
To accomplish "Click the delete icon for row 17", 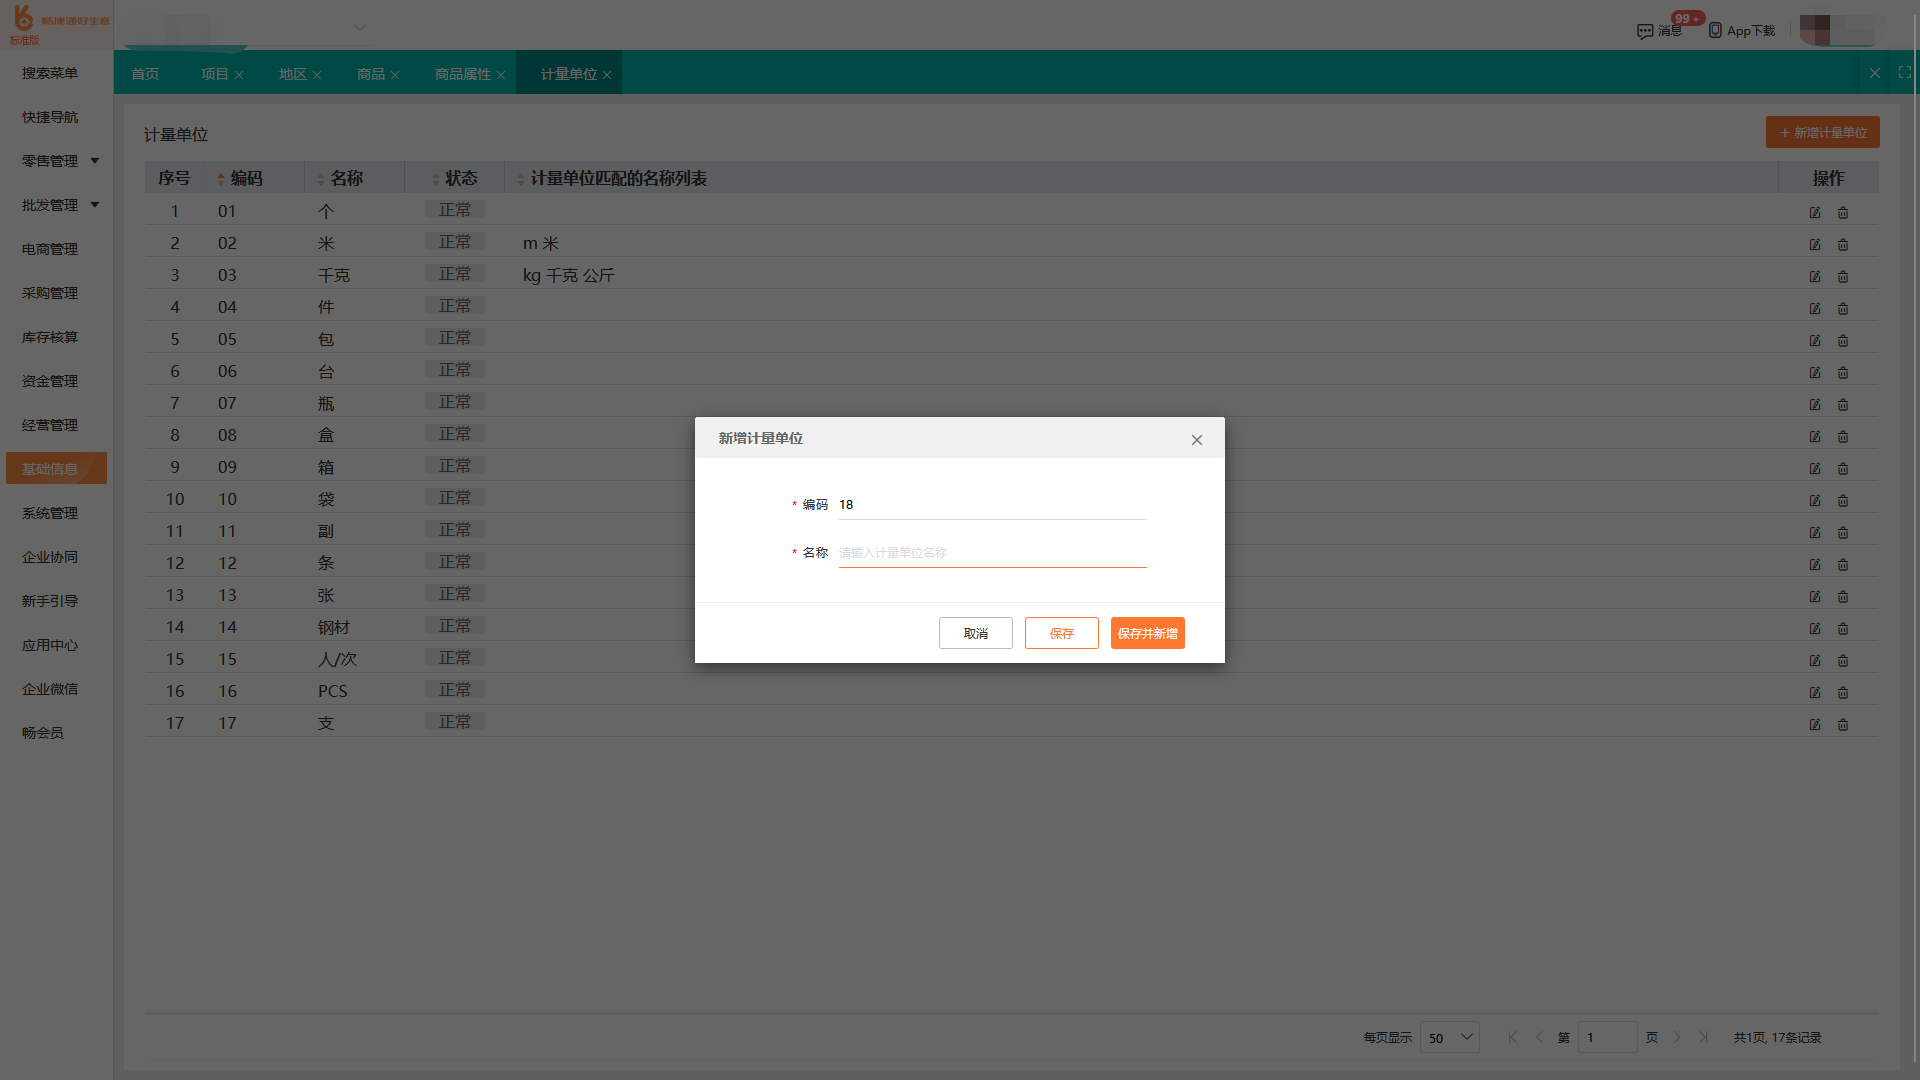I will pyautogui.click(x=1844, y=724).
